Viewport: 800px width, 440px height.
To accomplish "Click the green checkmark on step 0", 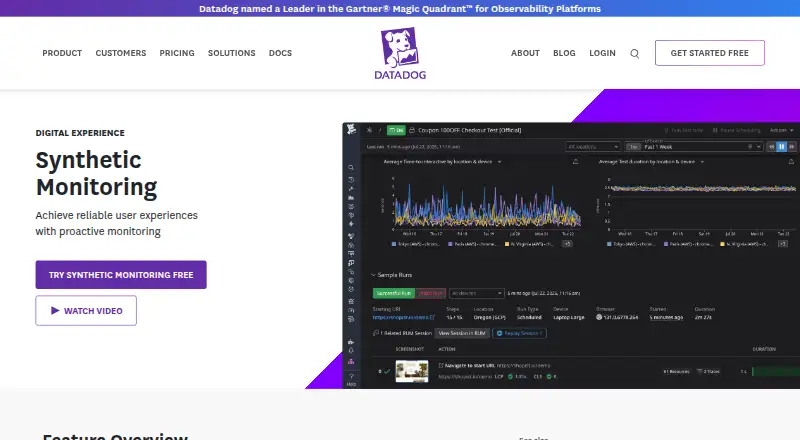I will coord(387,372).
